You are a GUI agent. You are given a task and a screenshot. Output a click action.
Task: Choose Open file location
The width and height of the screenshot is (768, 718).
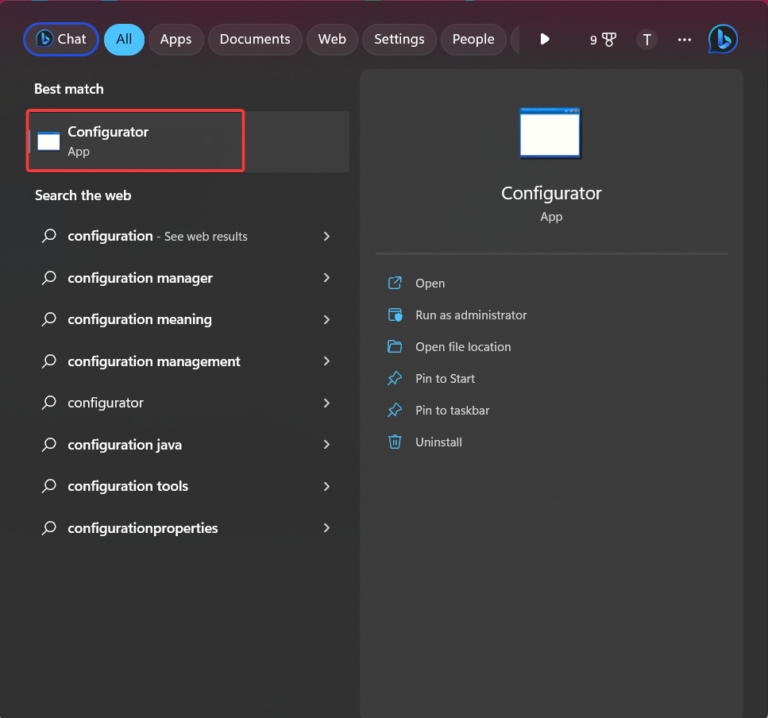463,347
